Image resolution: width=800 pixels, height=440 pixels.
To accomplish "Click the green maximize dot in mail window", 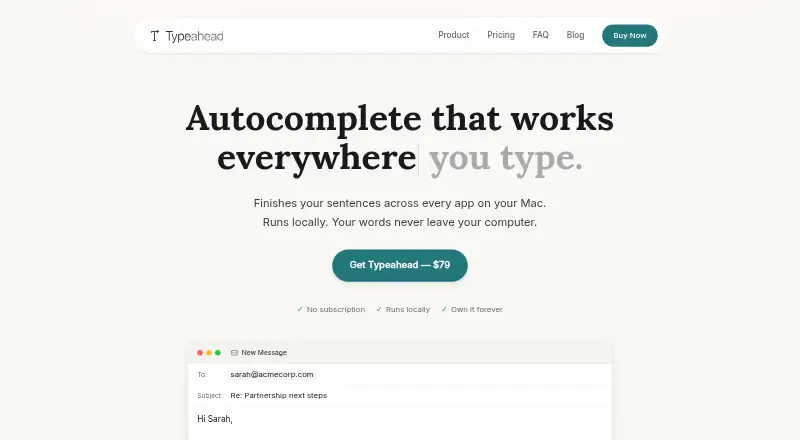I will 218,353.
